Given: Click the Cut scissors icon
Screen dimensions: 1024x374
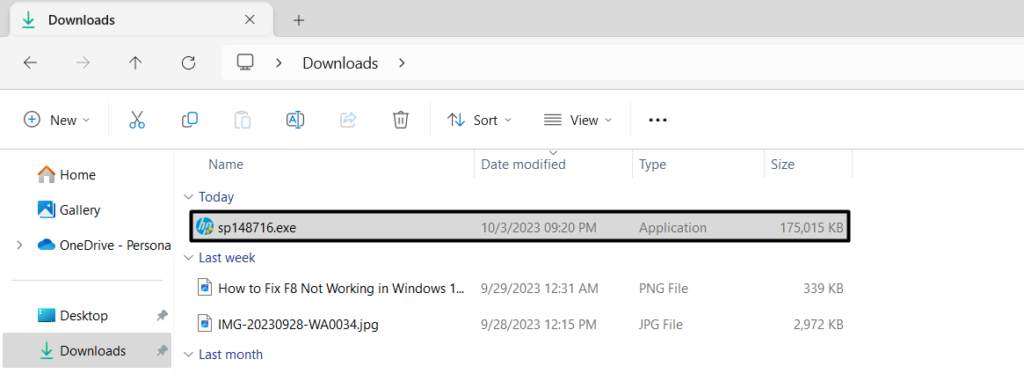Looking at the screenshot, I should point(136,120).
